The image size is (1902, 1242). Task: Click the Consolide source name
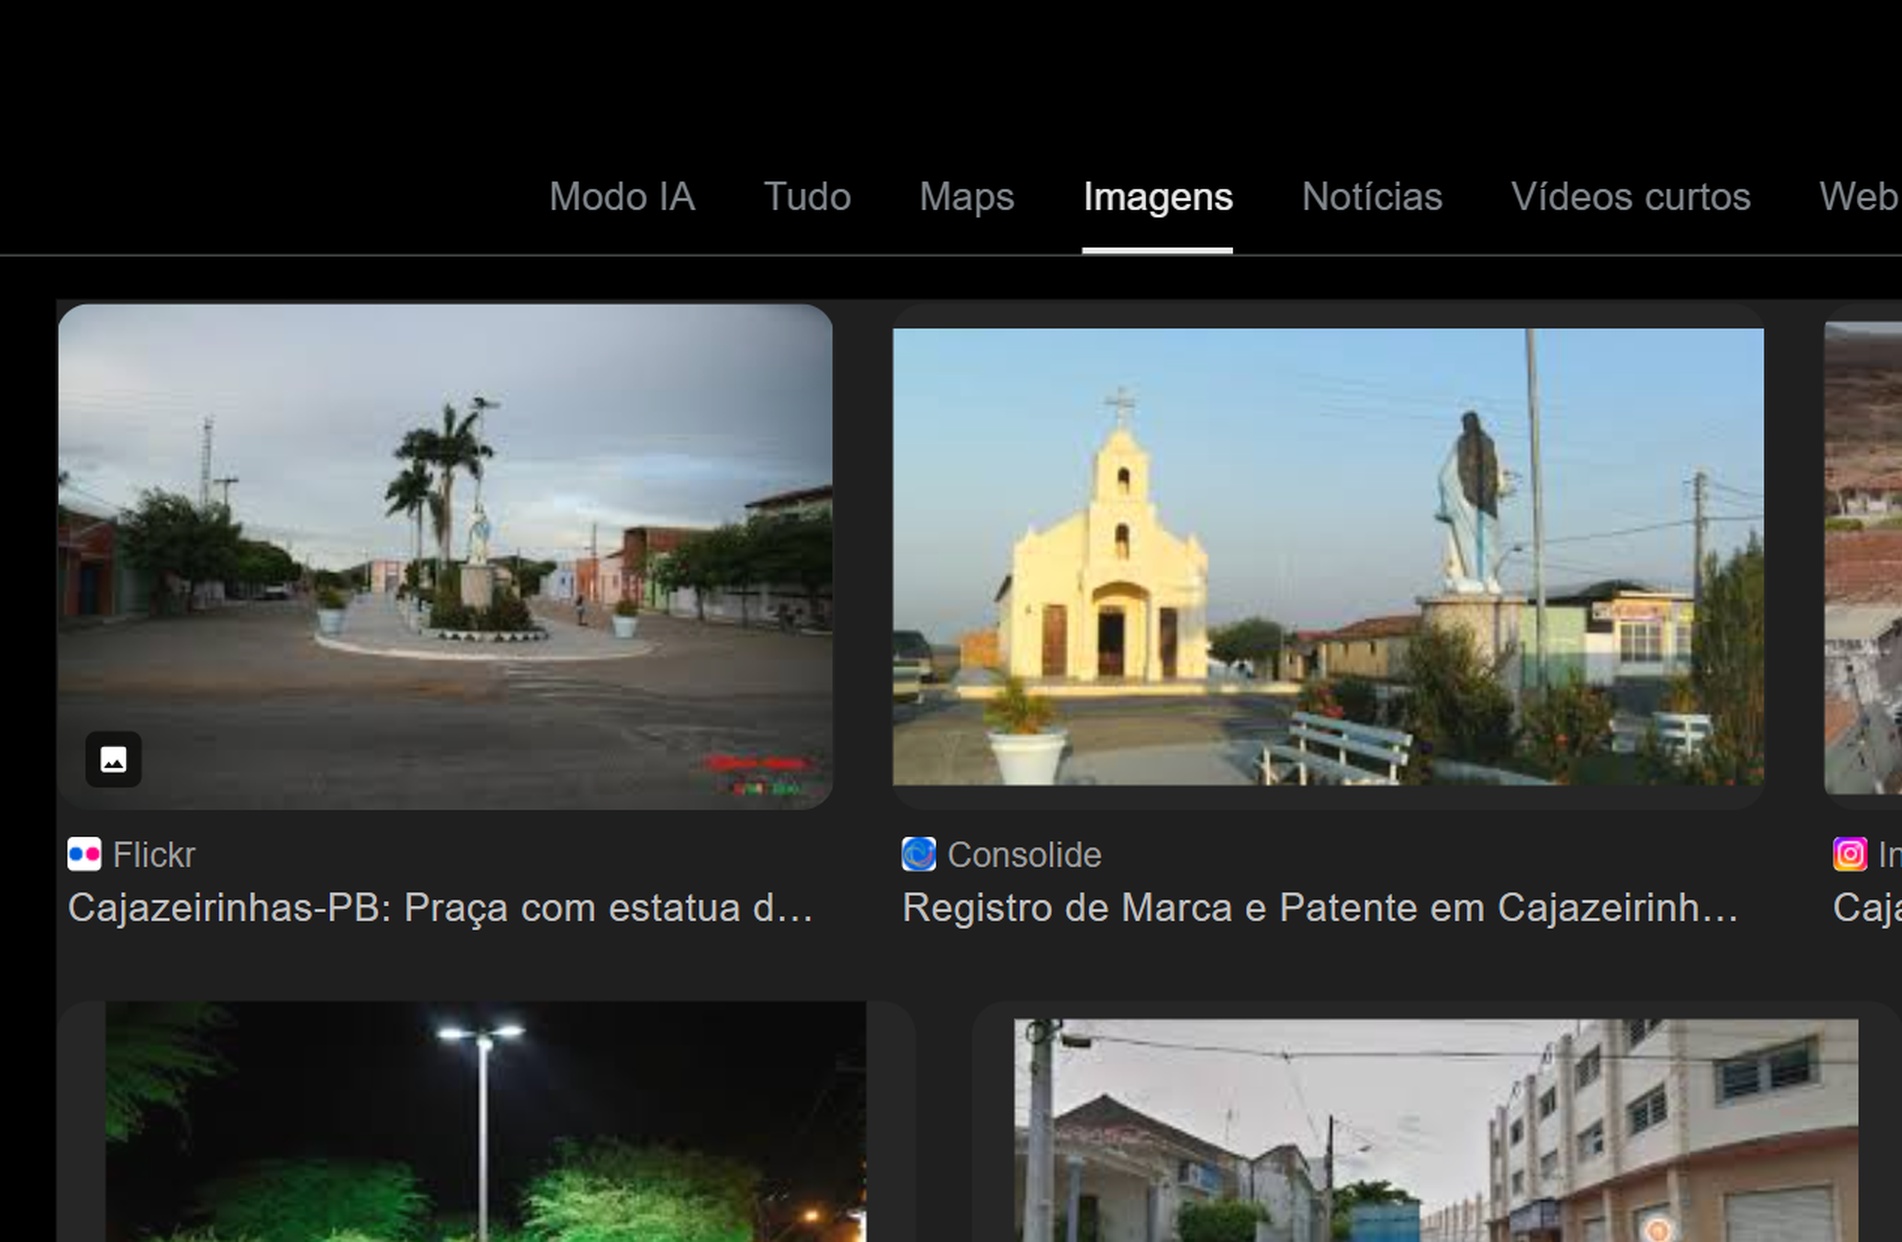coord(1024,855)
